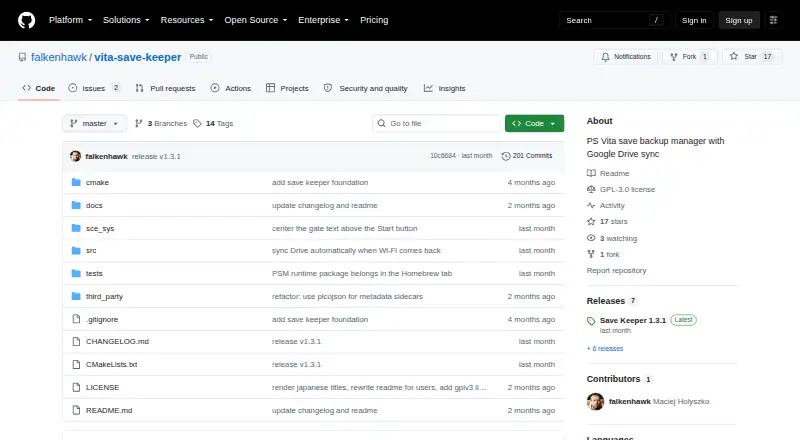Focus the Go to file input
The height and width of the screenshot is (440, 800).
pos(437,124)
